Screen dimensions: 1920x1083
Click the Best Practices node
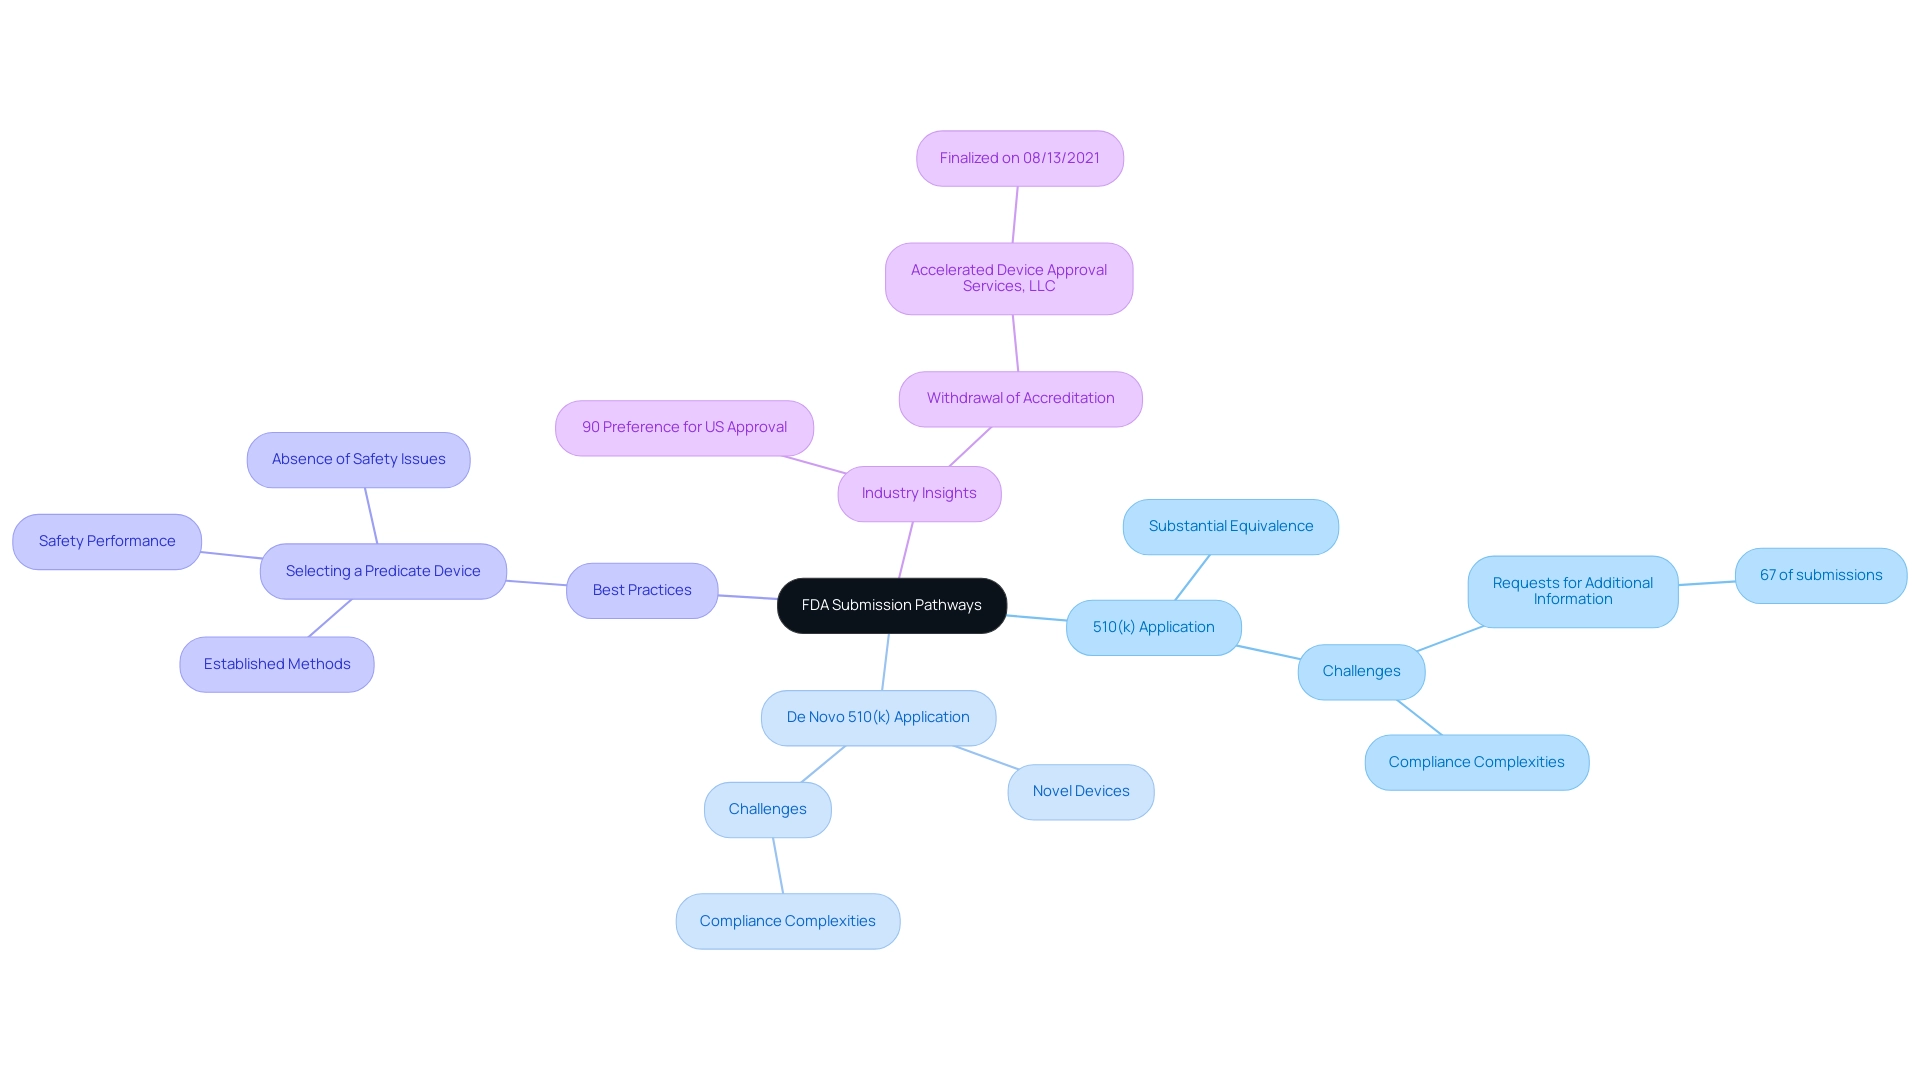click(641, 590)
